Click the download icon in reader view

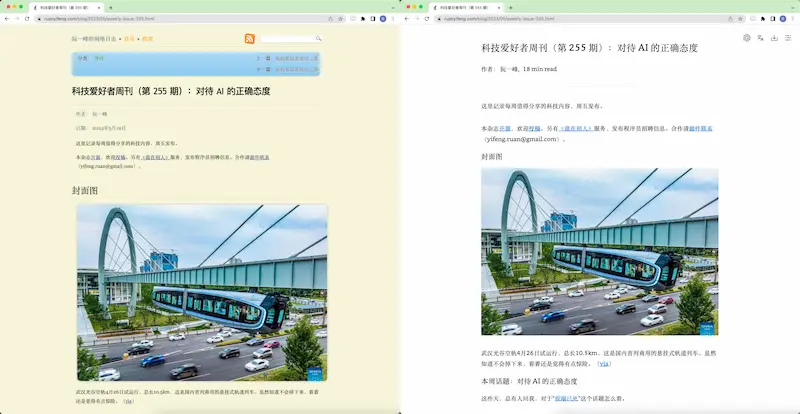click(x=774, y=38)
